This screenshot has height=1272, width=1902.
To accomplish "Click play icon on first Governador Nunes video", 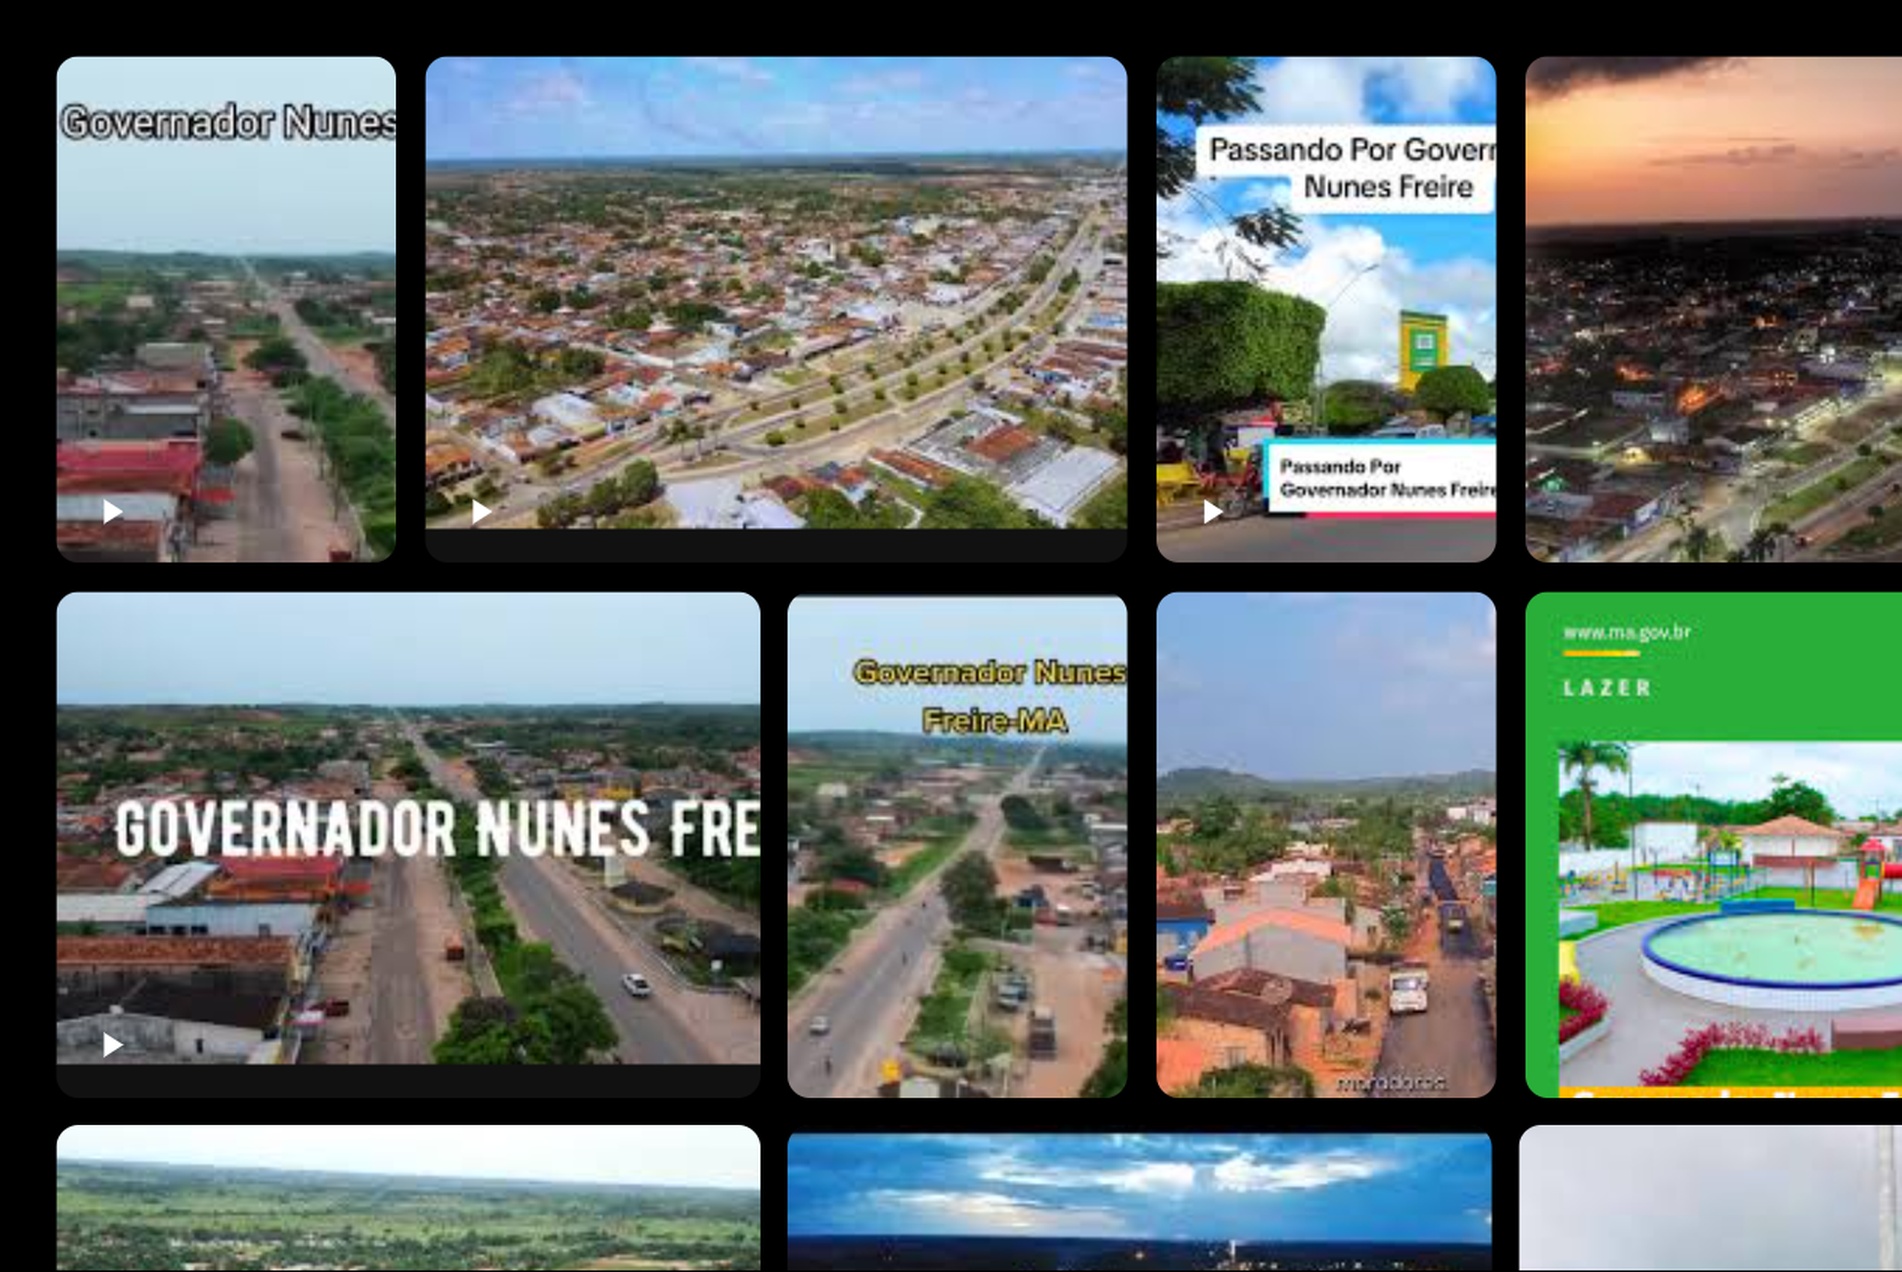I will 112,512.
